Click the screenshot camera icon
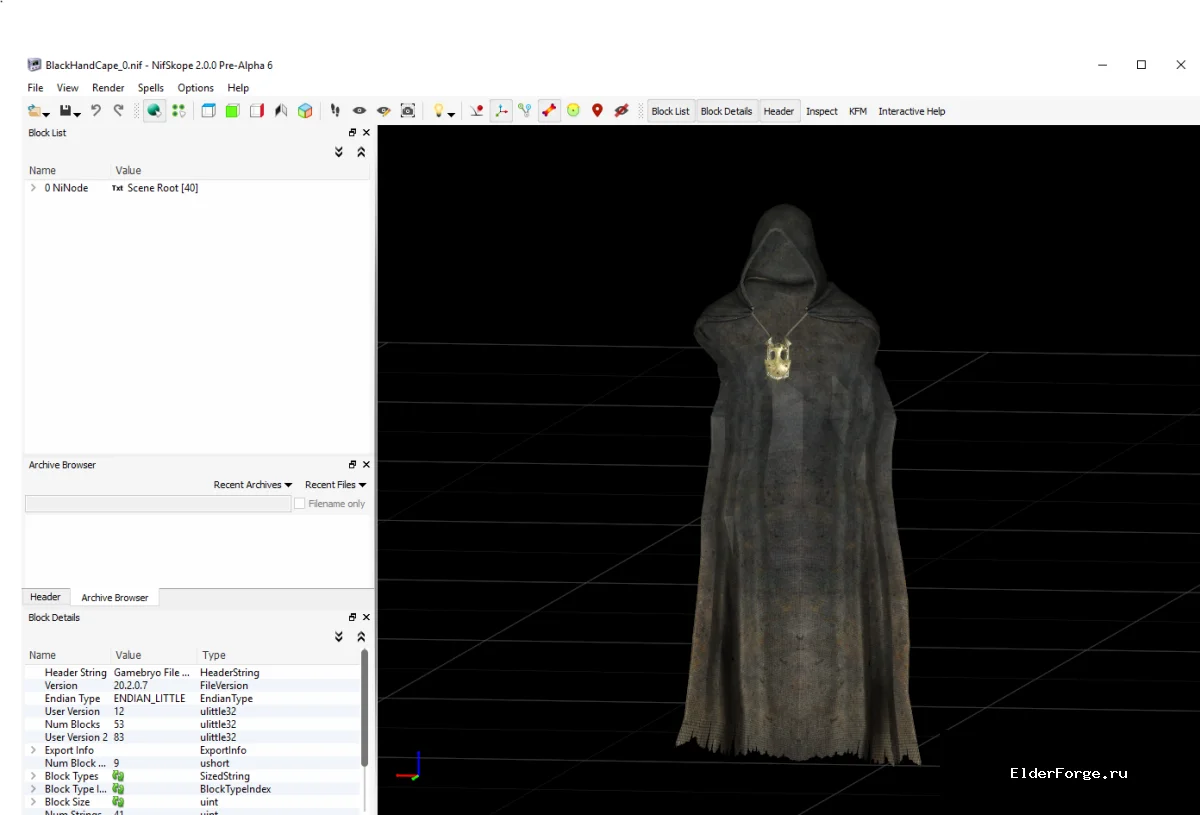The height and width of the screenshot is (815, 1200). point(407,111)
